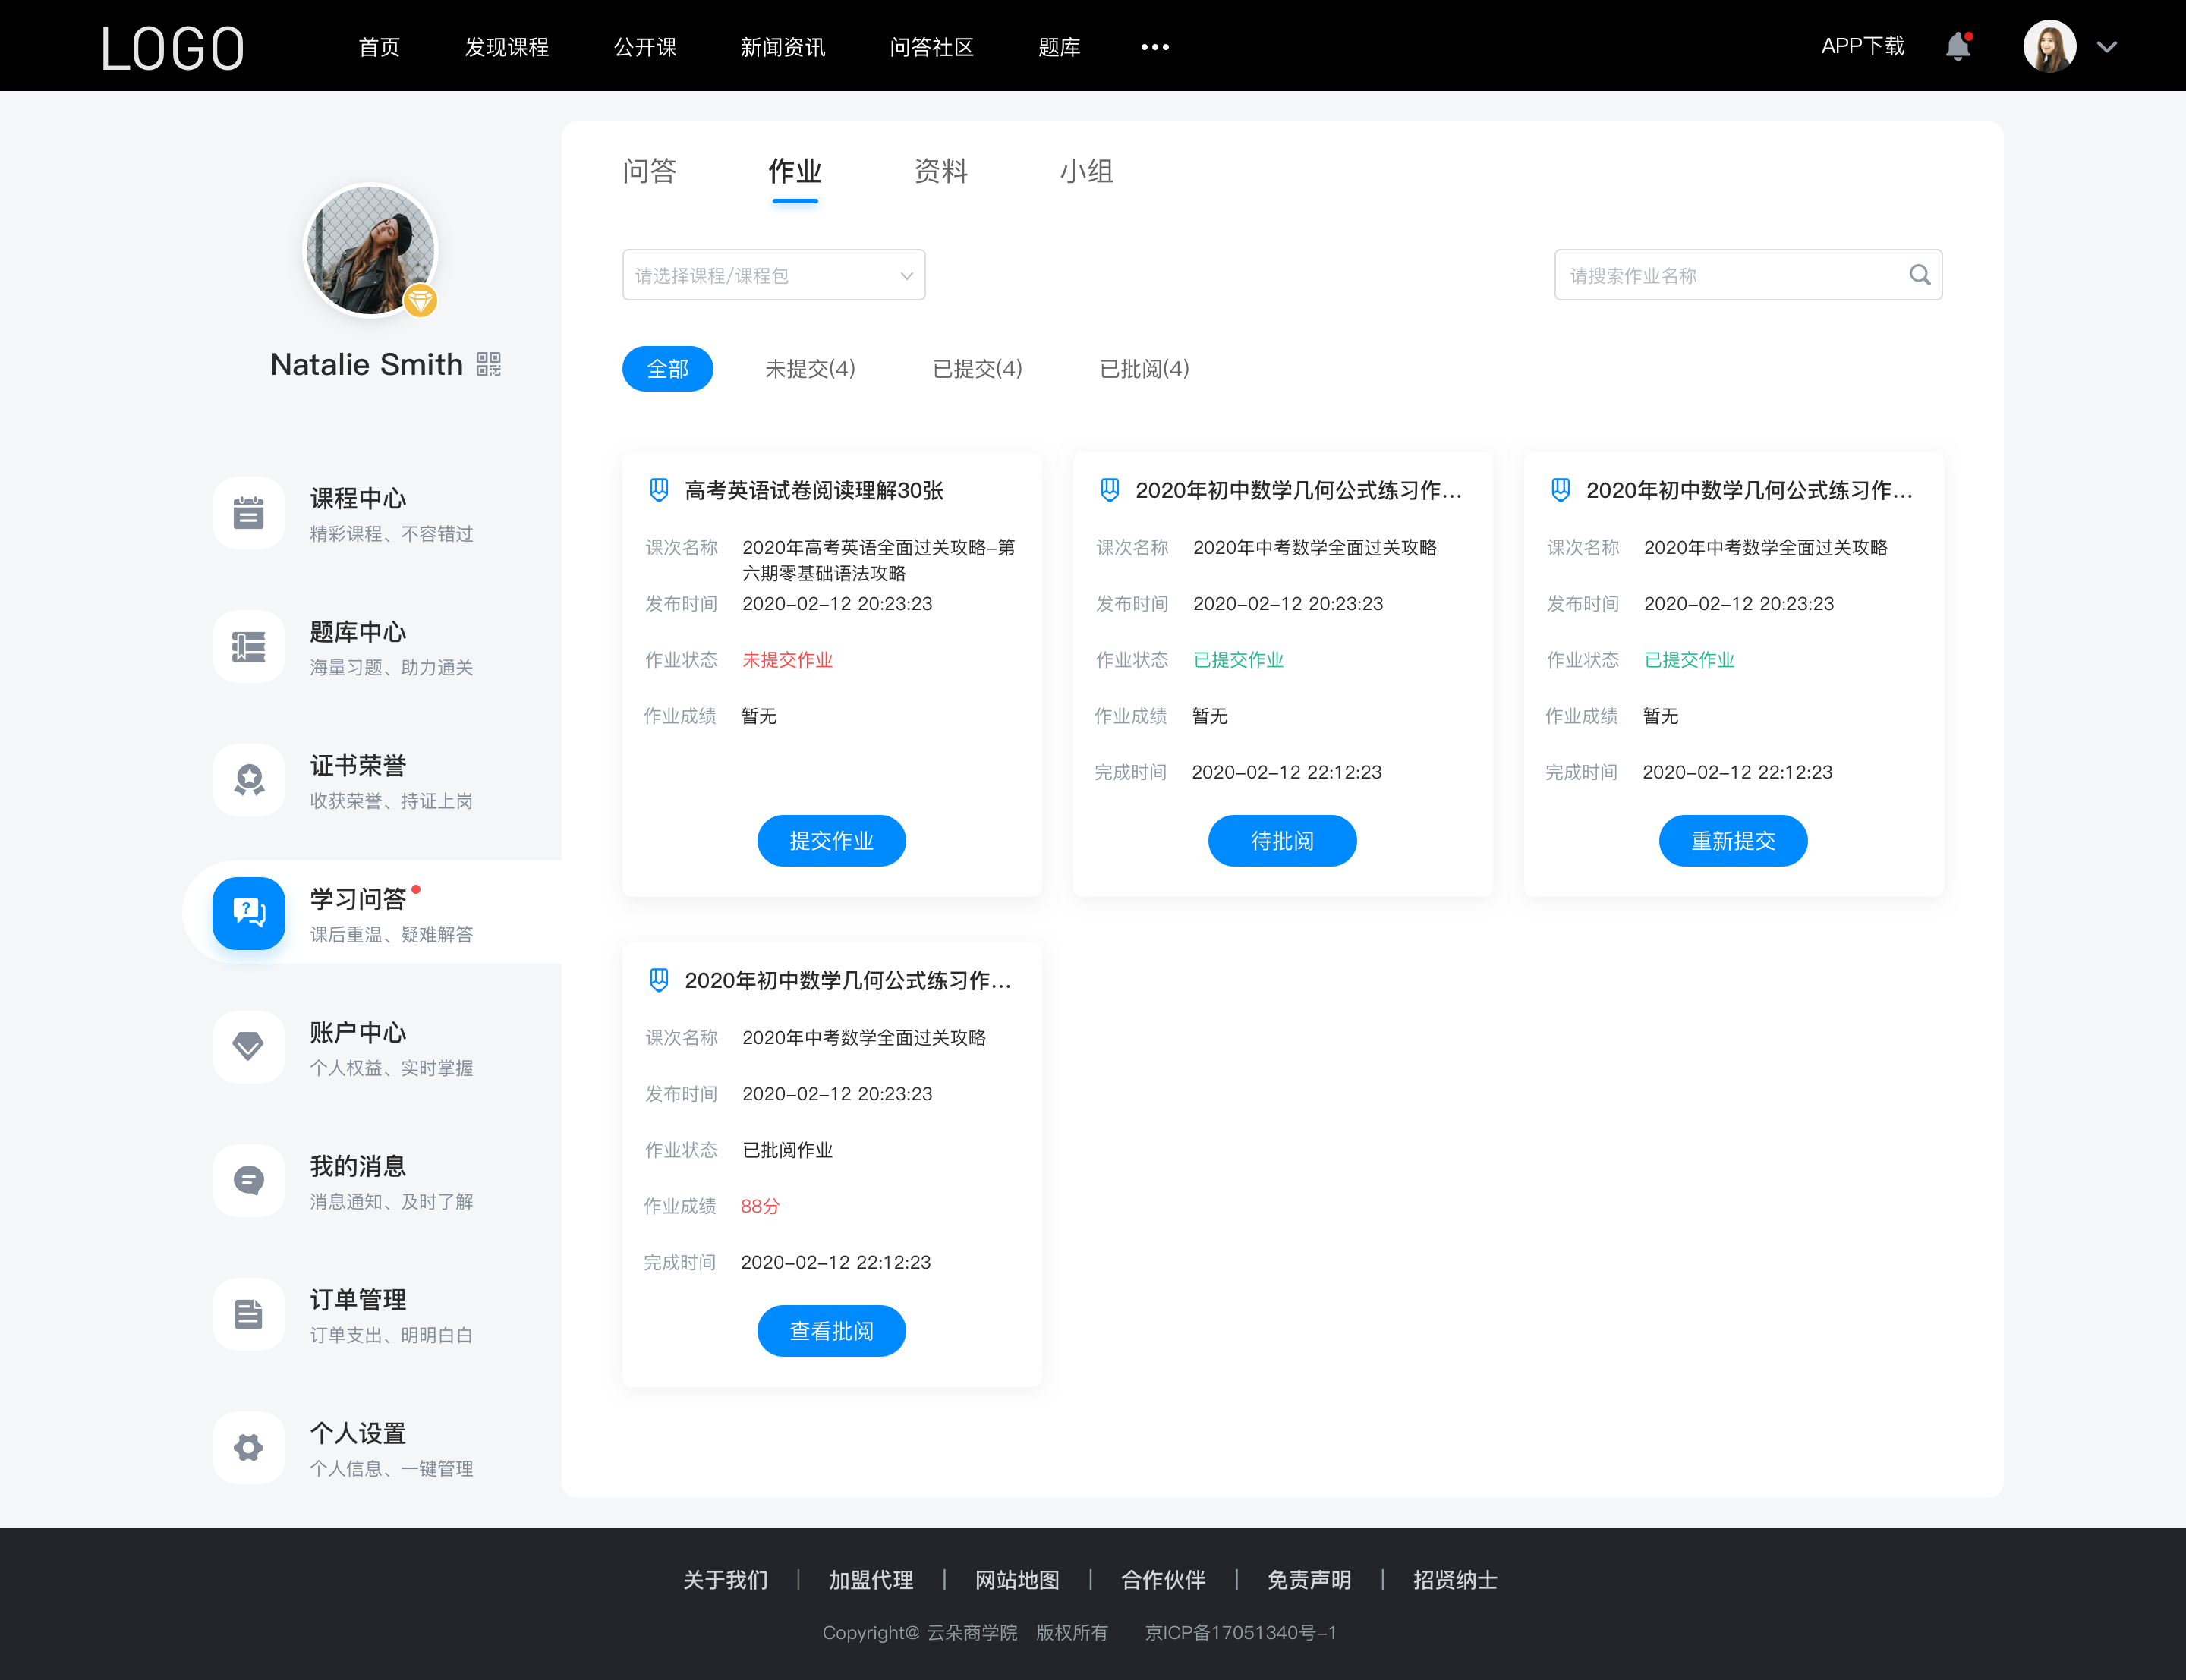Click the 我的消息 sidebar icon
This screenshot has width=2186, height=1680.
click(247, 1181)
